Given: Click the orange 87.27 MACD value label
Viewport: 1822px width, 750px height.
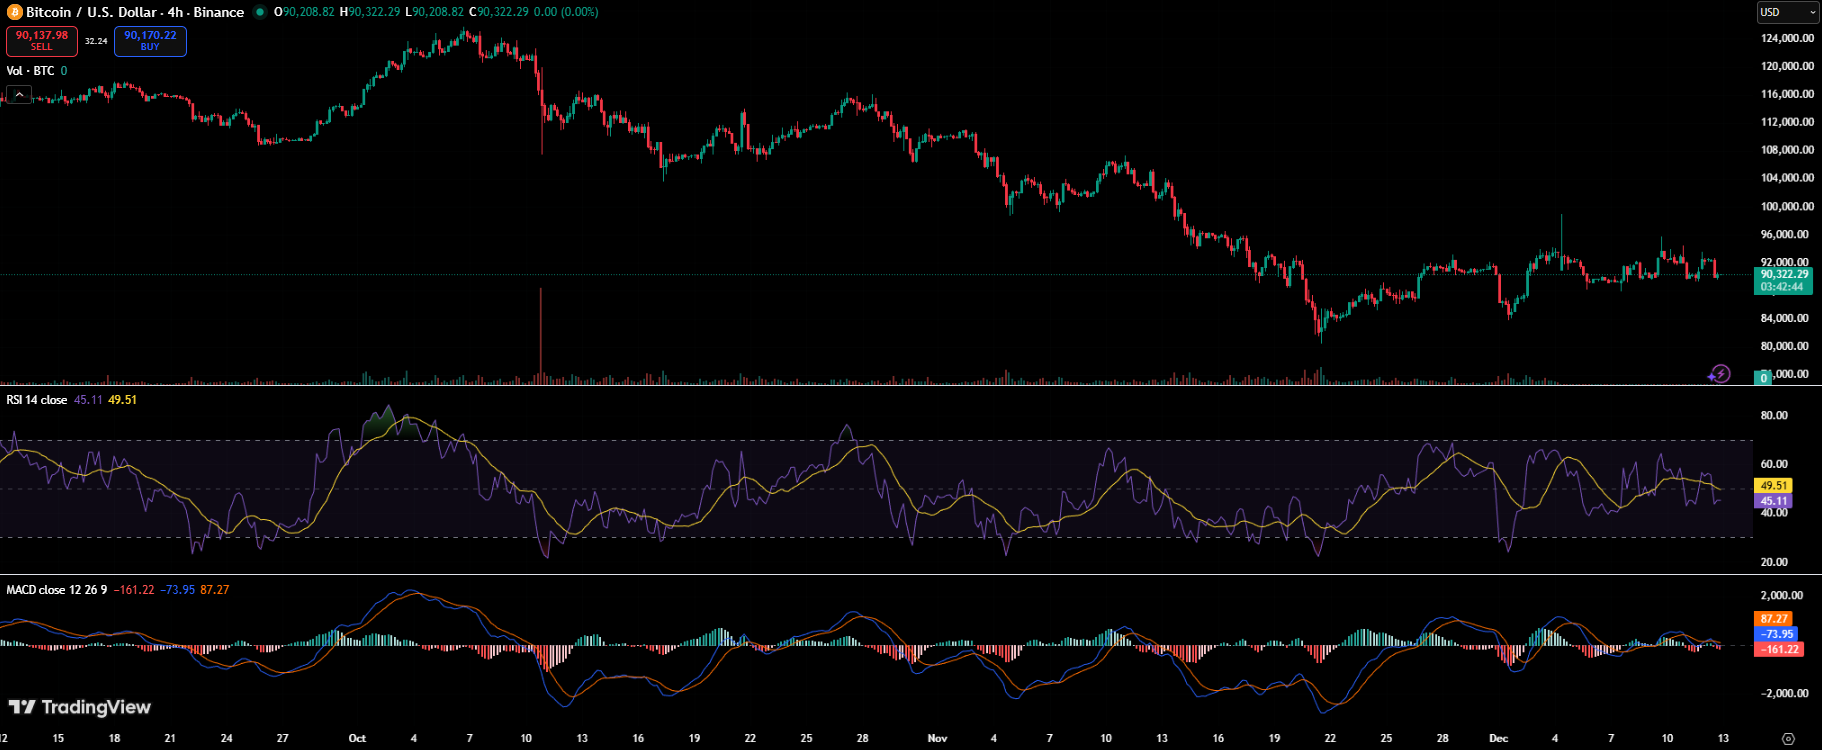Looking at the screenshot, I should click(x=1774, y=619).
